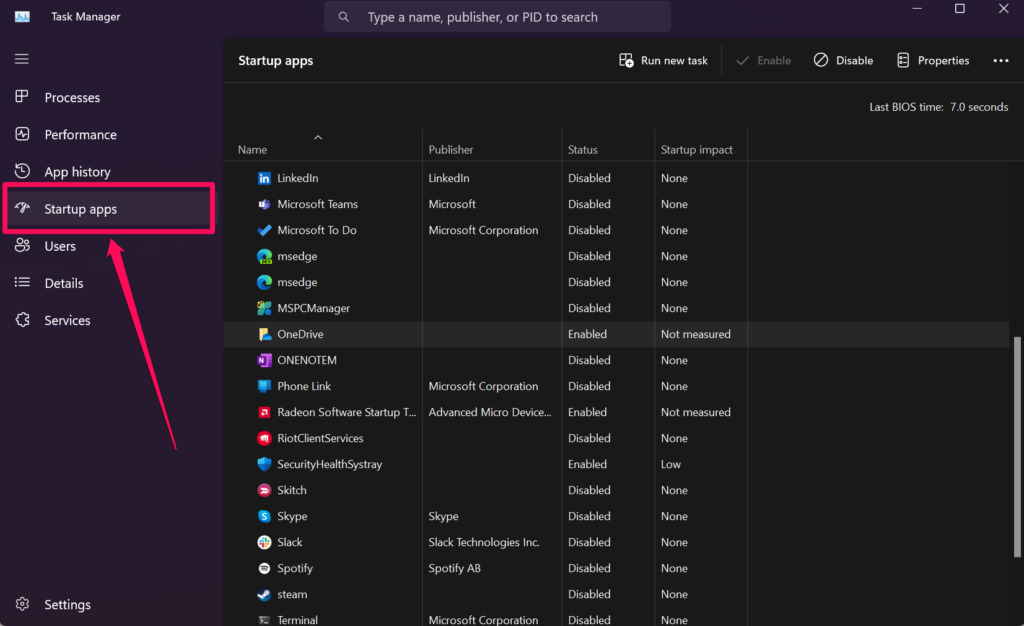Click the Enable button
The image size is (1024, 626).
tap(763, 60)
